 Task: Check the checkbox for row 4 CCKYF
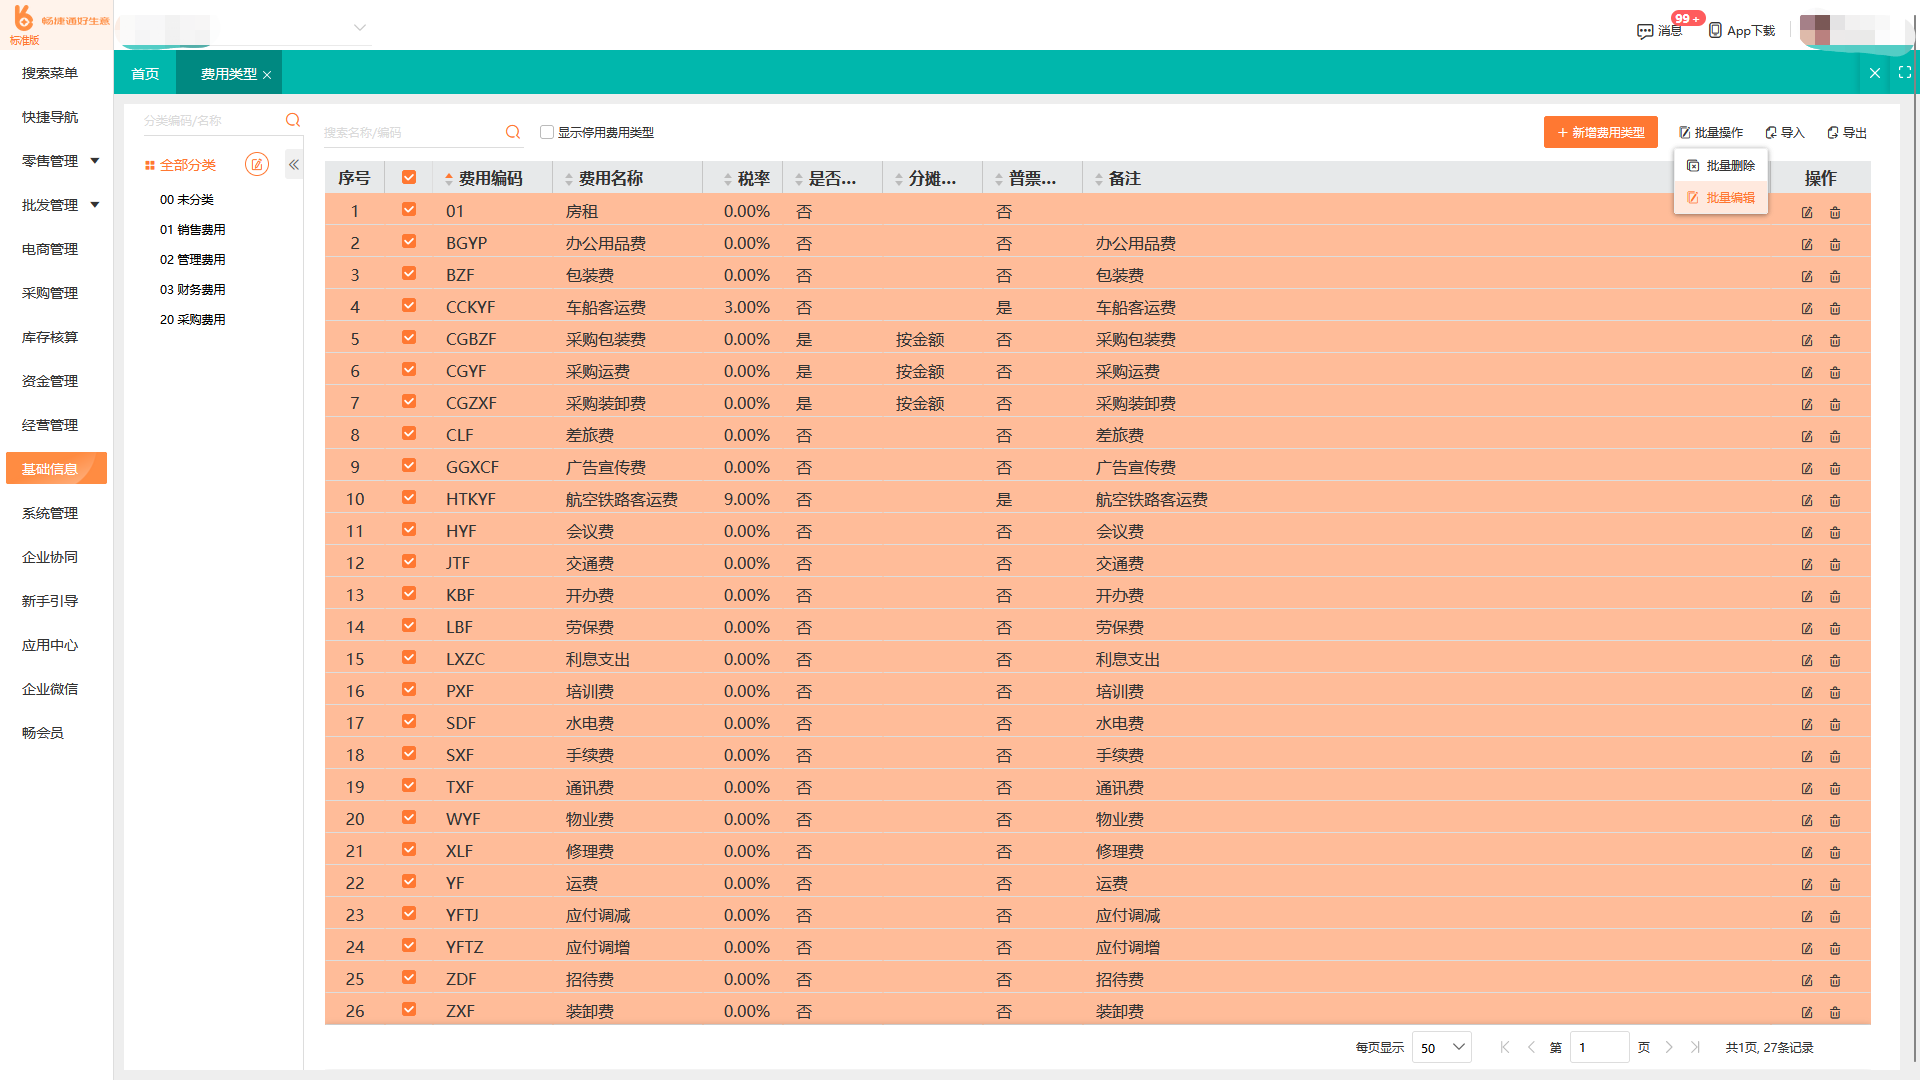pyautogui.click(x=409, y=306)
